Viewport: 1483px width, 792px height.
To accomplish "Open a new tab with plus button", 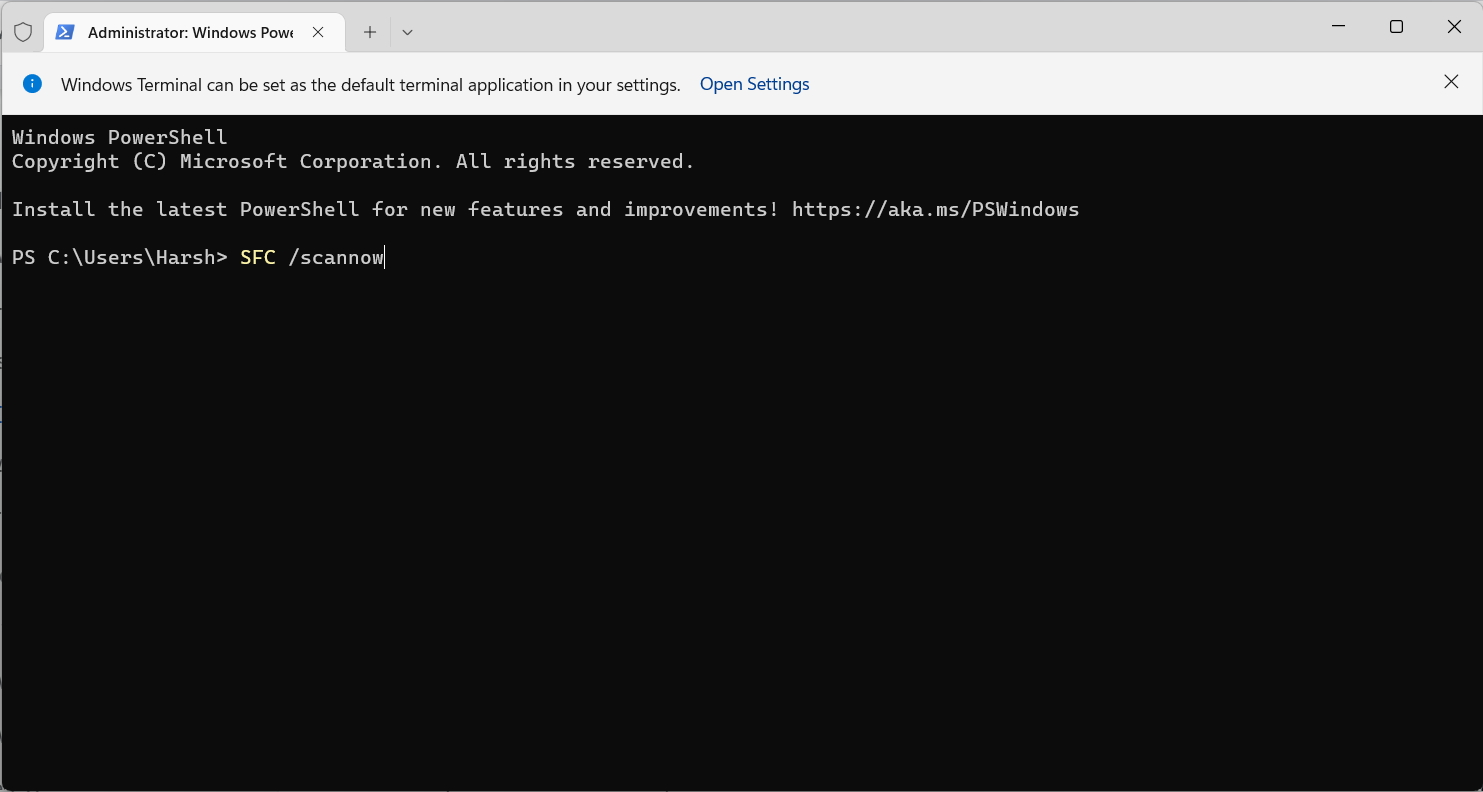I will pos(370,32).
